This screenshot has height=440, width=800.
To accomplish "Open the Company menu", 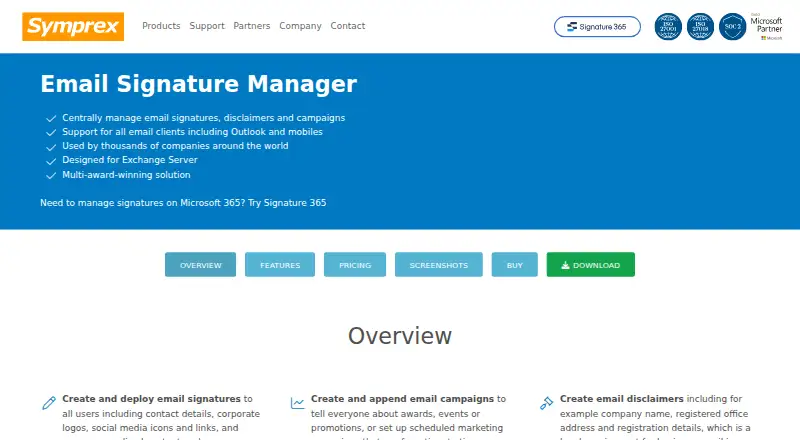I will tap(300, 26).
